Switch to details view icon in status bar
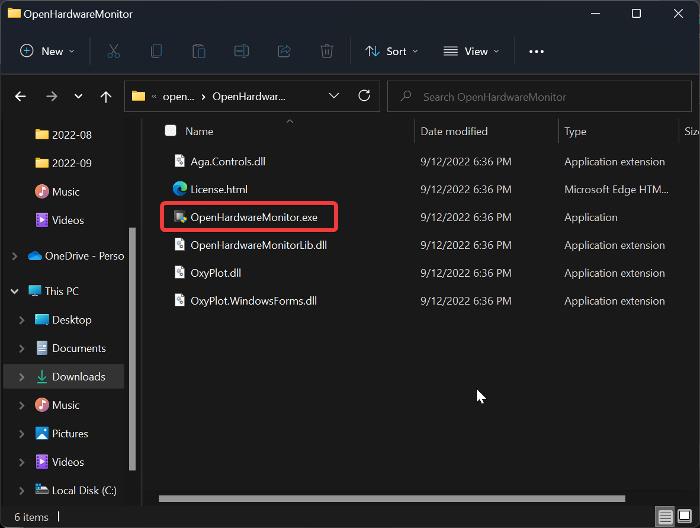 coord(665,517)
